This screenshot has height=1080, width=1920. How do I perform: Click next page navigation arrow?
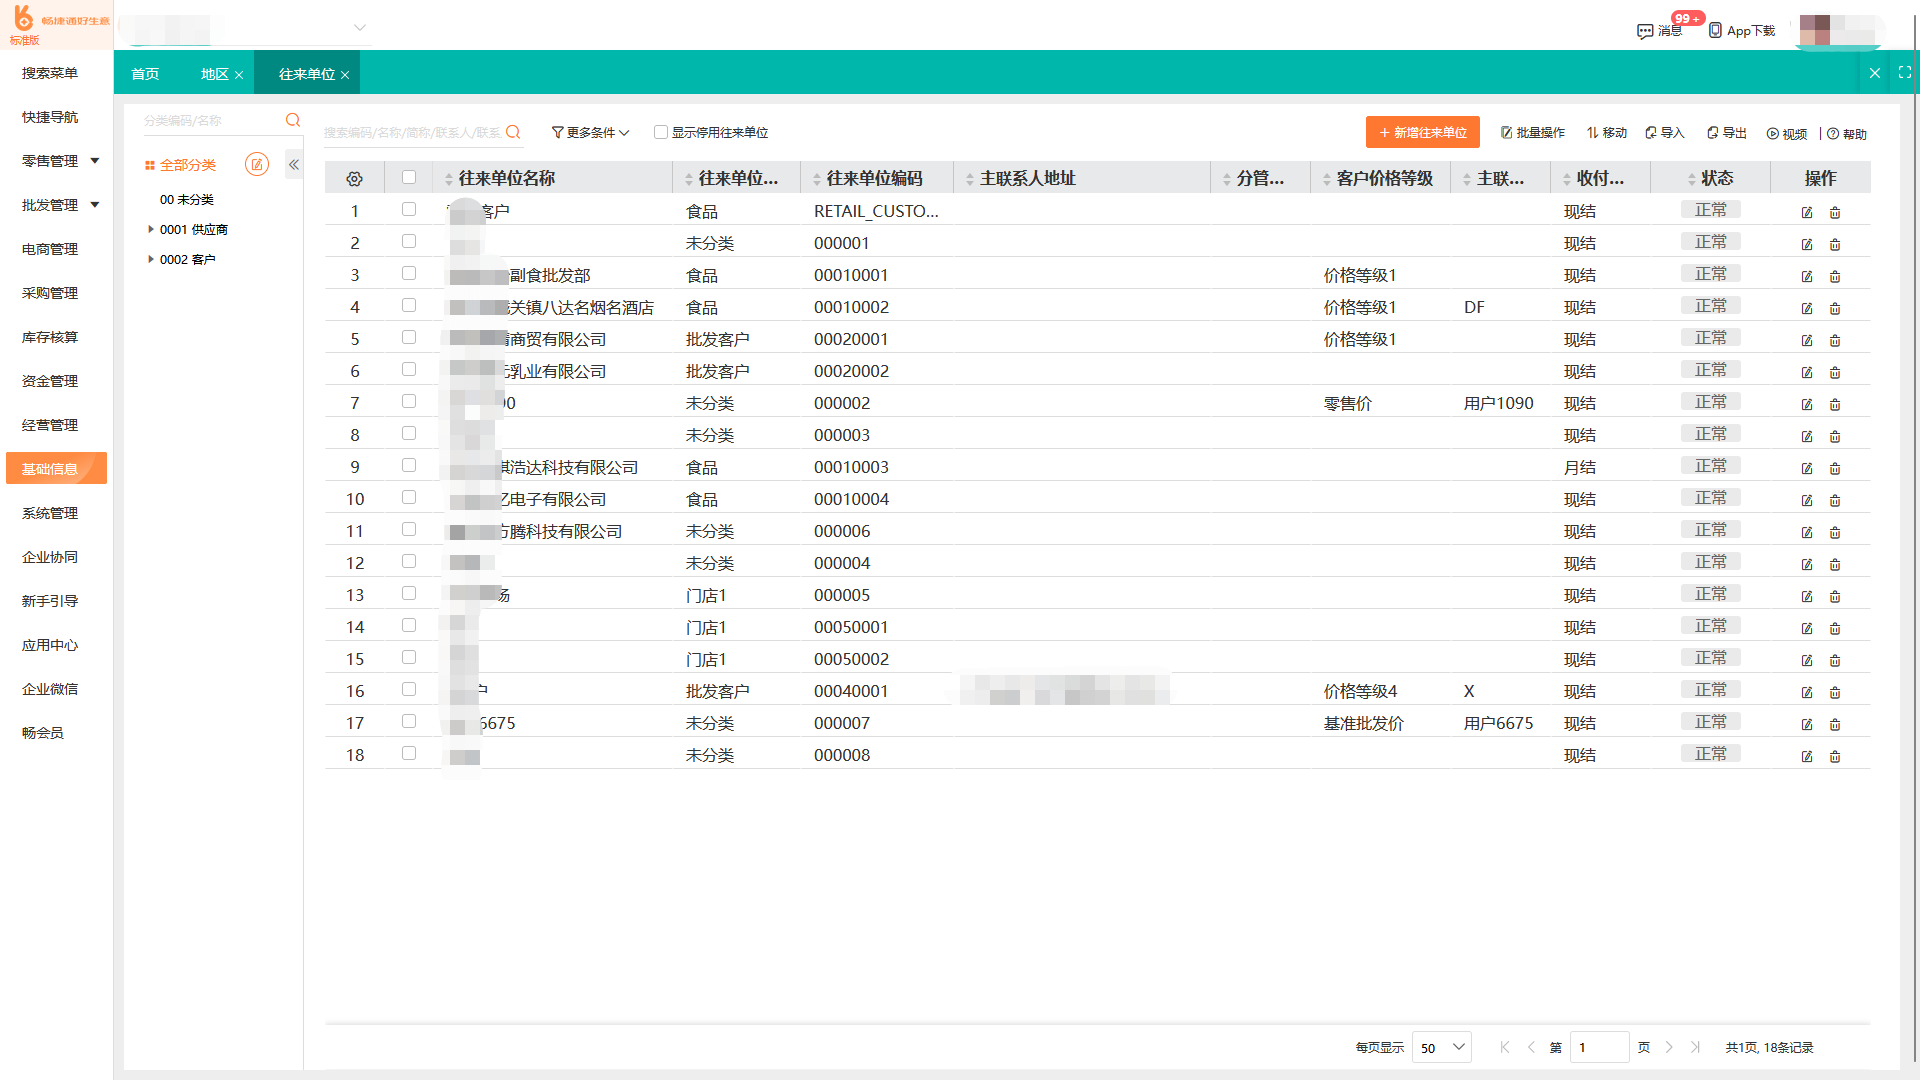tap(1669, 1048)
